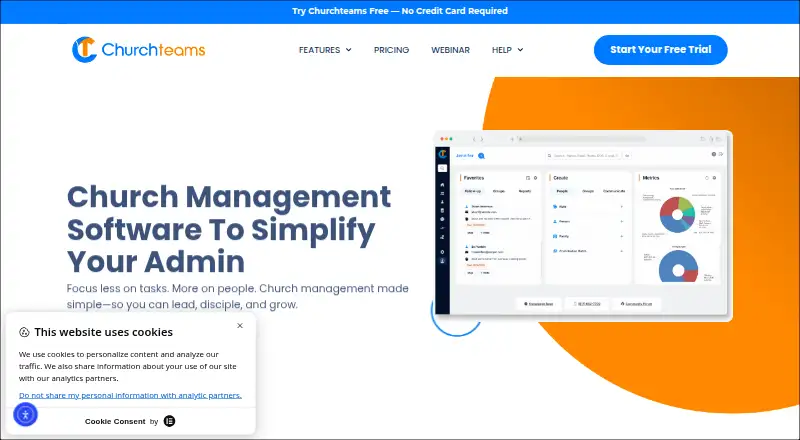Open the WEBINAR nav item
The image size is (800, 440).
(451, 50)
